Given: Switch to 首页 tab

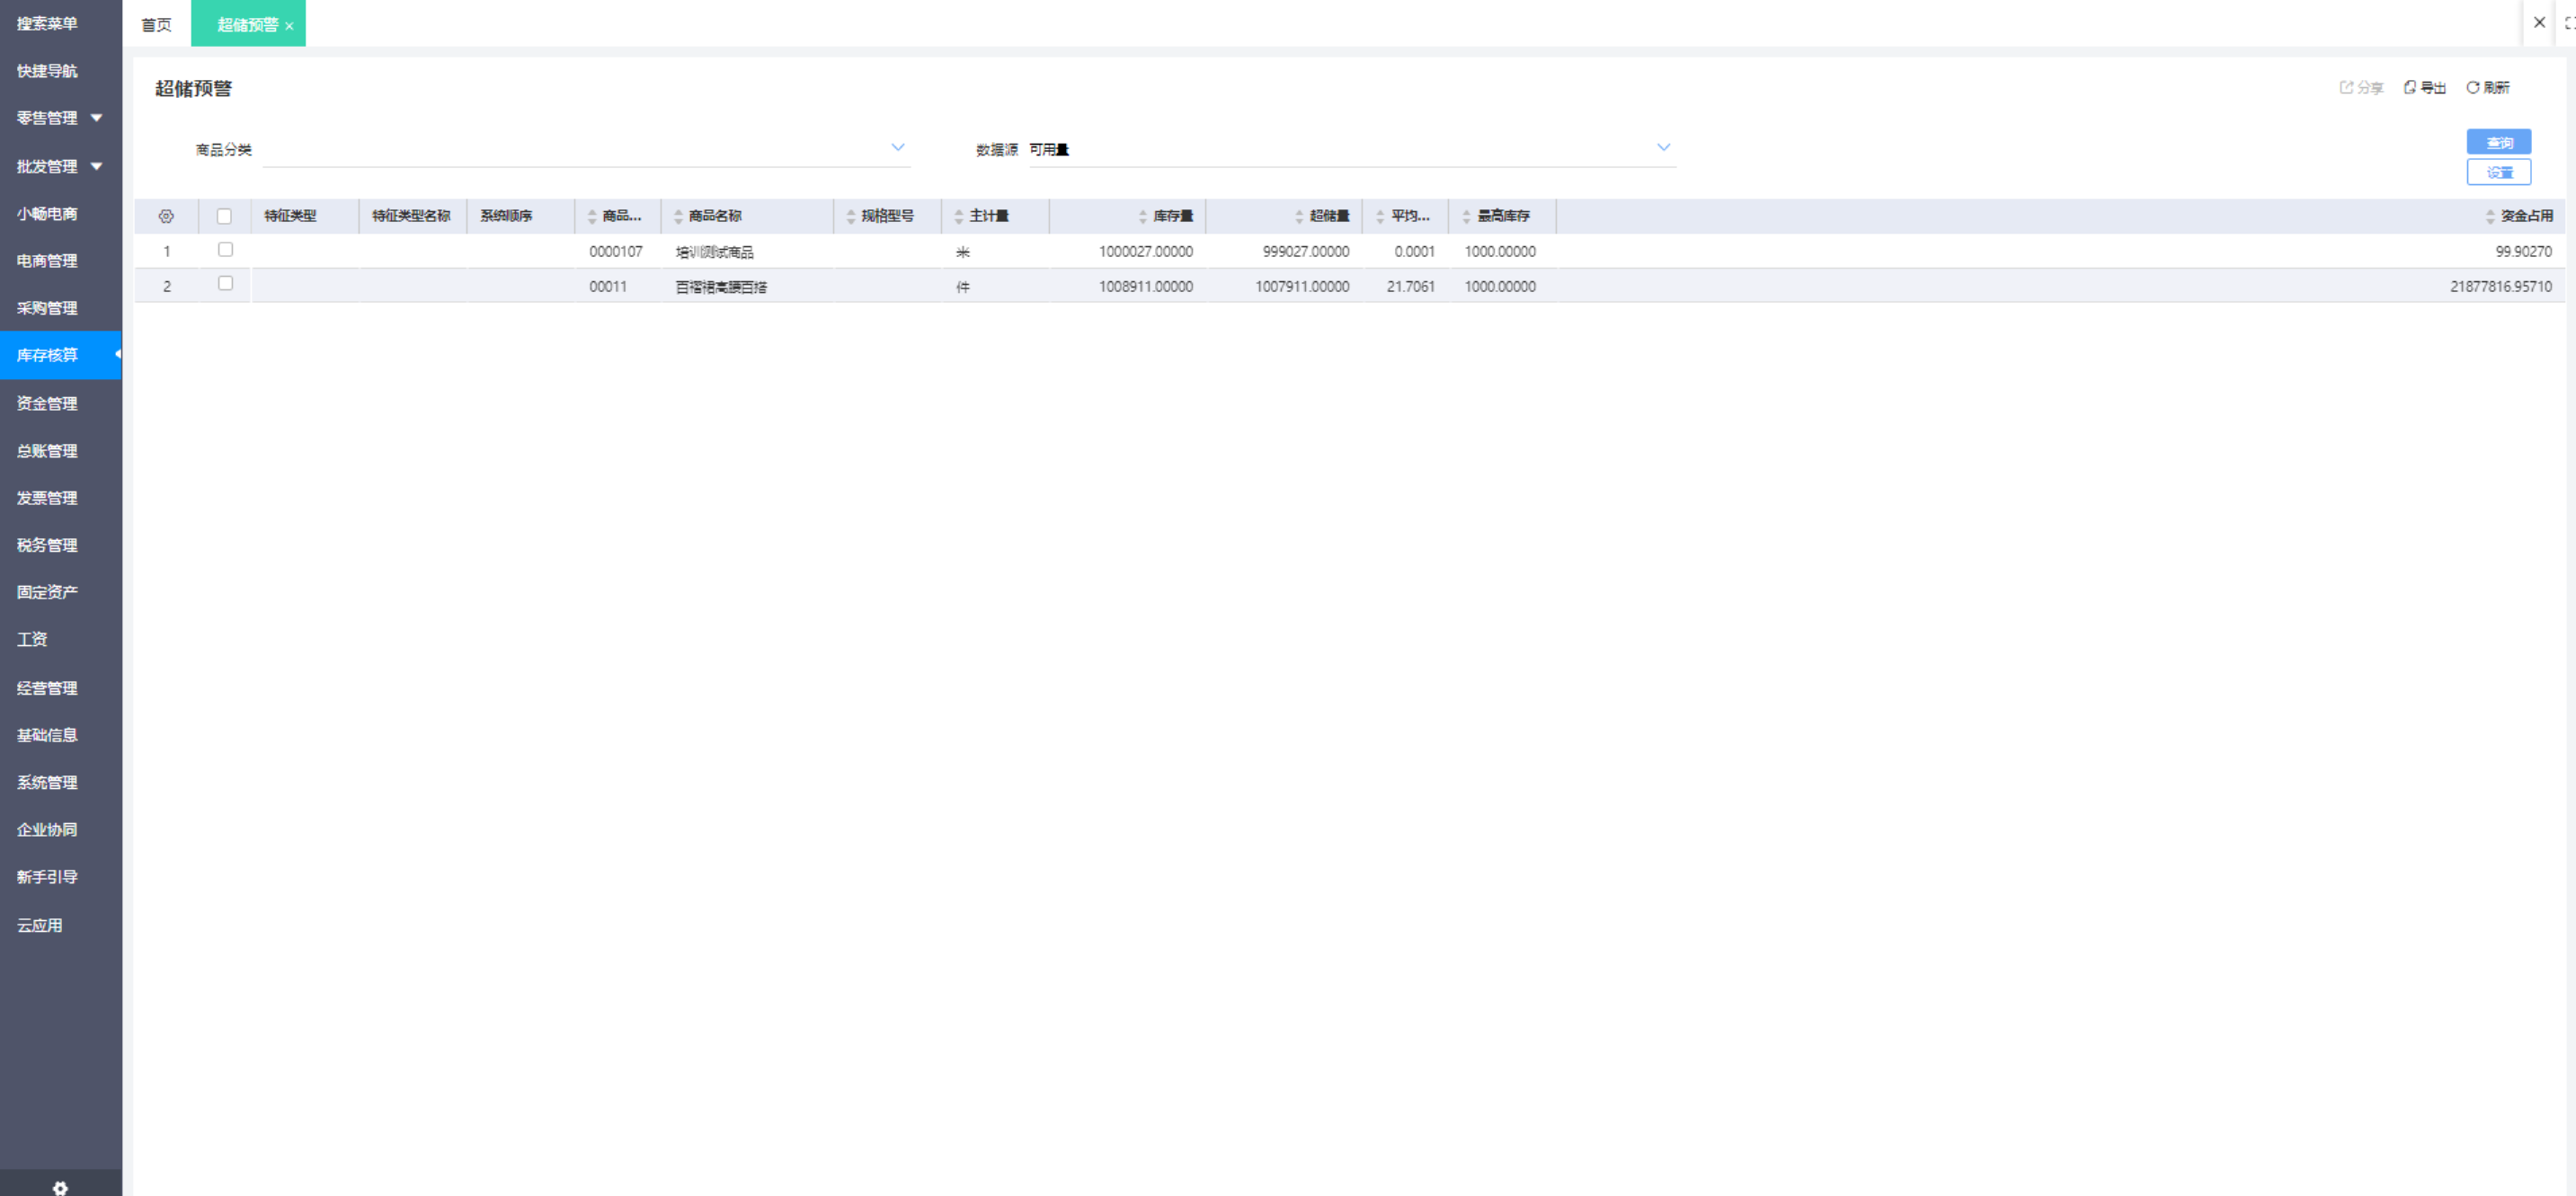Looking at the screenshot, I should [x=159, y=23].
